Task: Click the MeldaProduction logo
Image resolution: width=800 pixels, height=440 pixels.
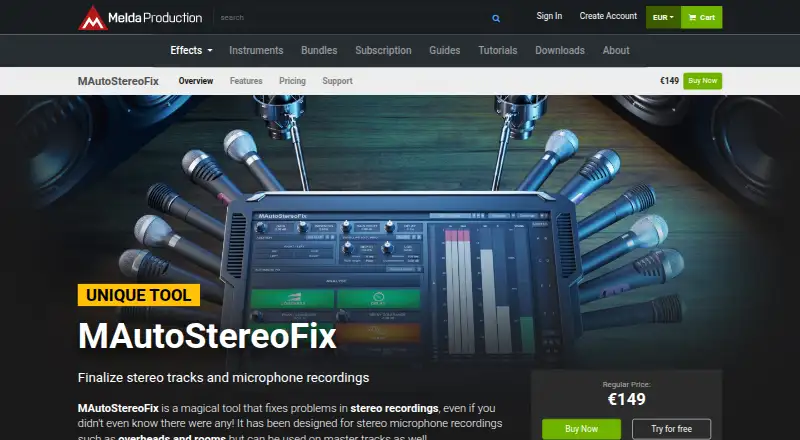Action: pyautogui.click(x=140, y=18)
